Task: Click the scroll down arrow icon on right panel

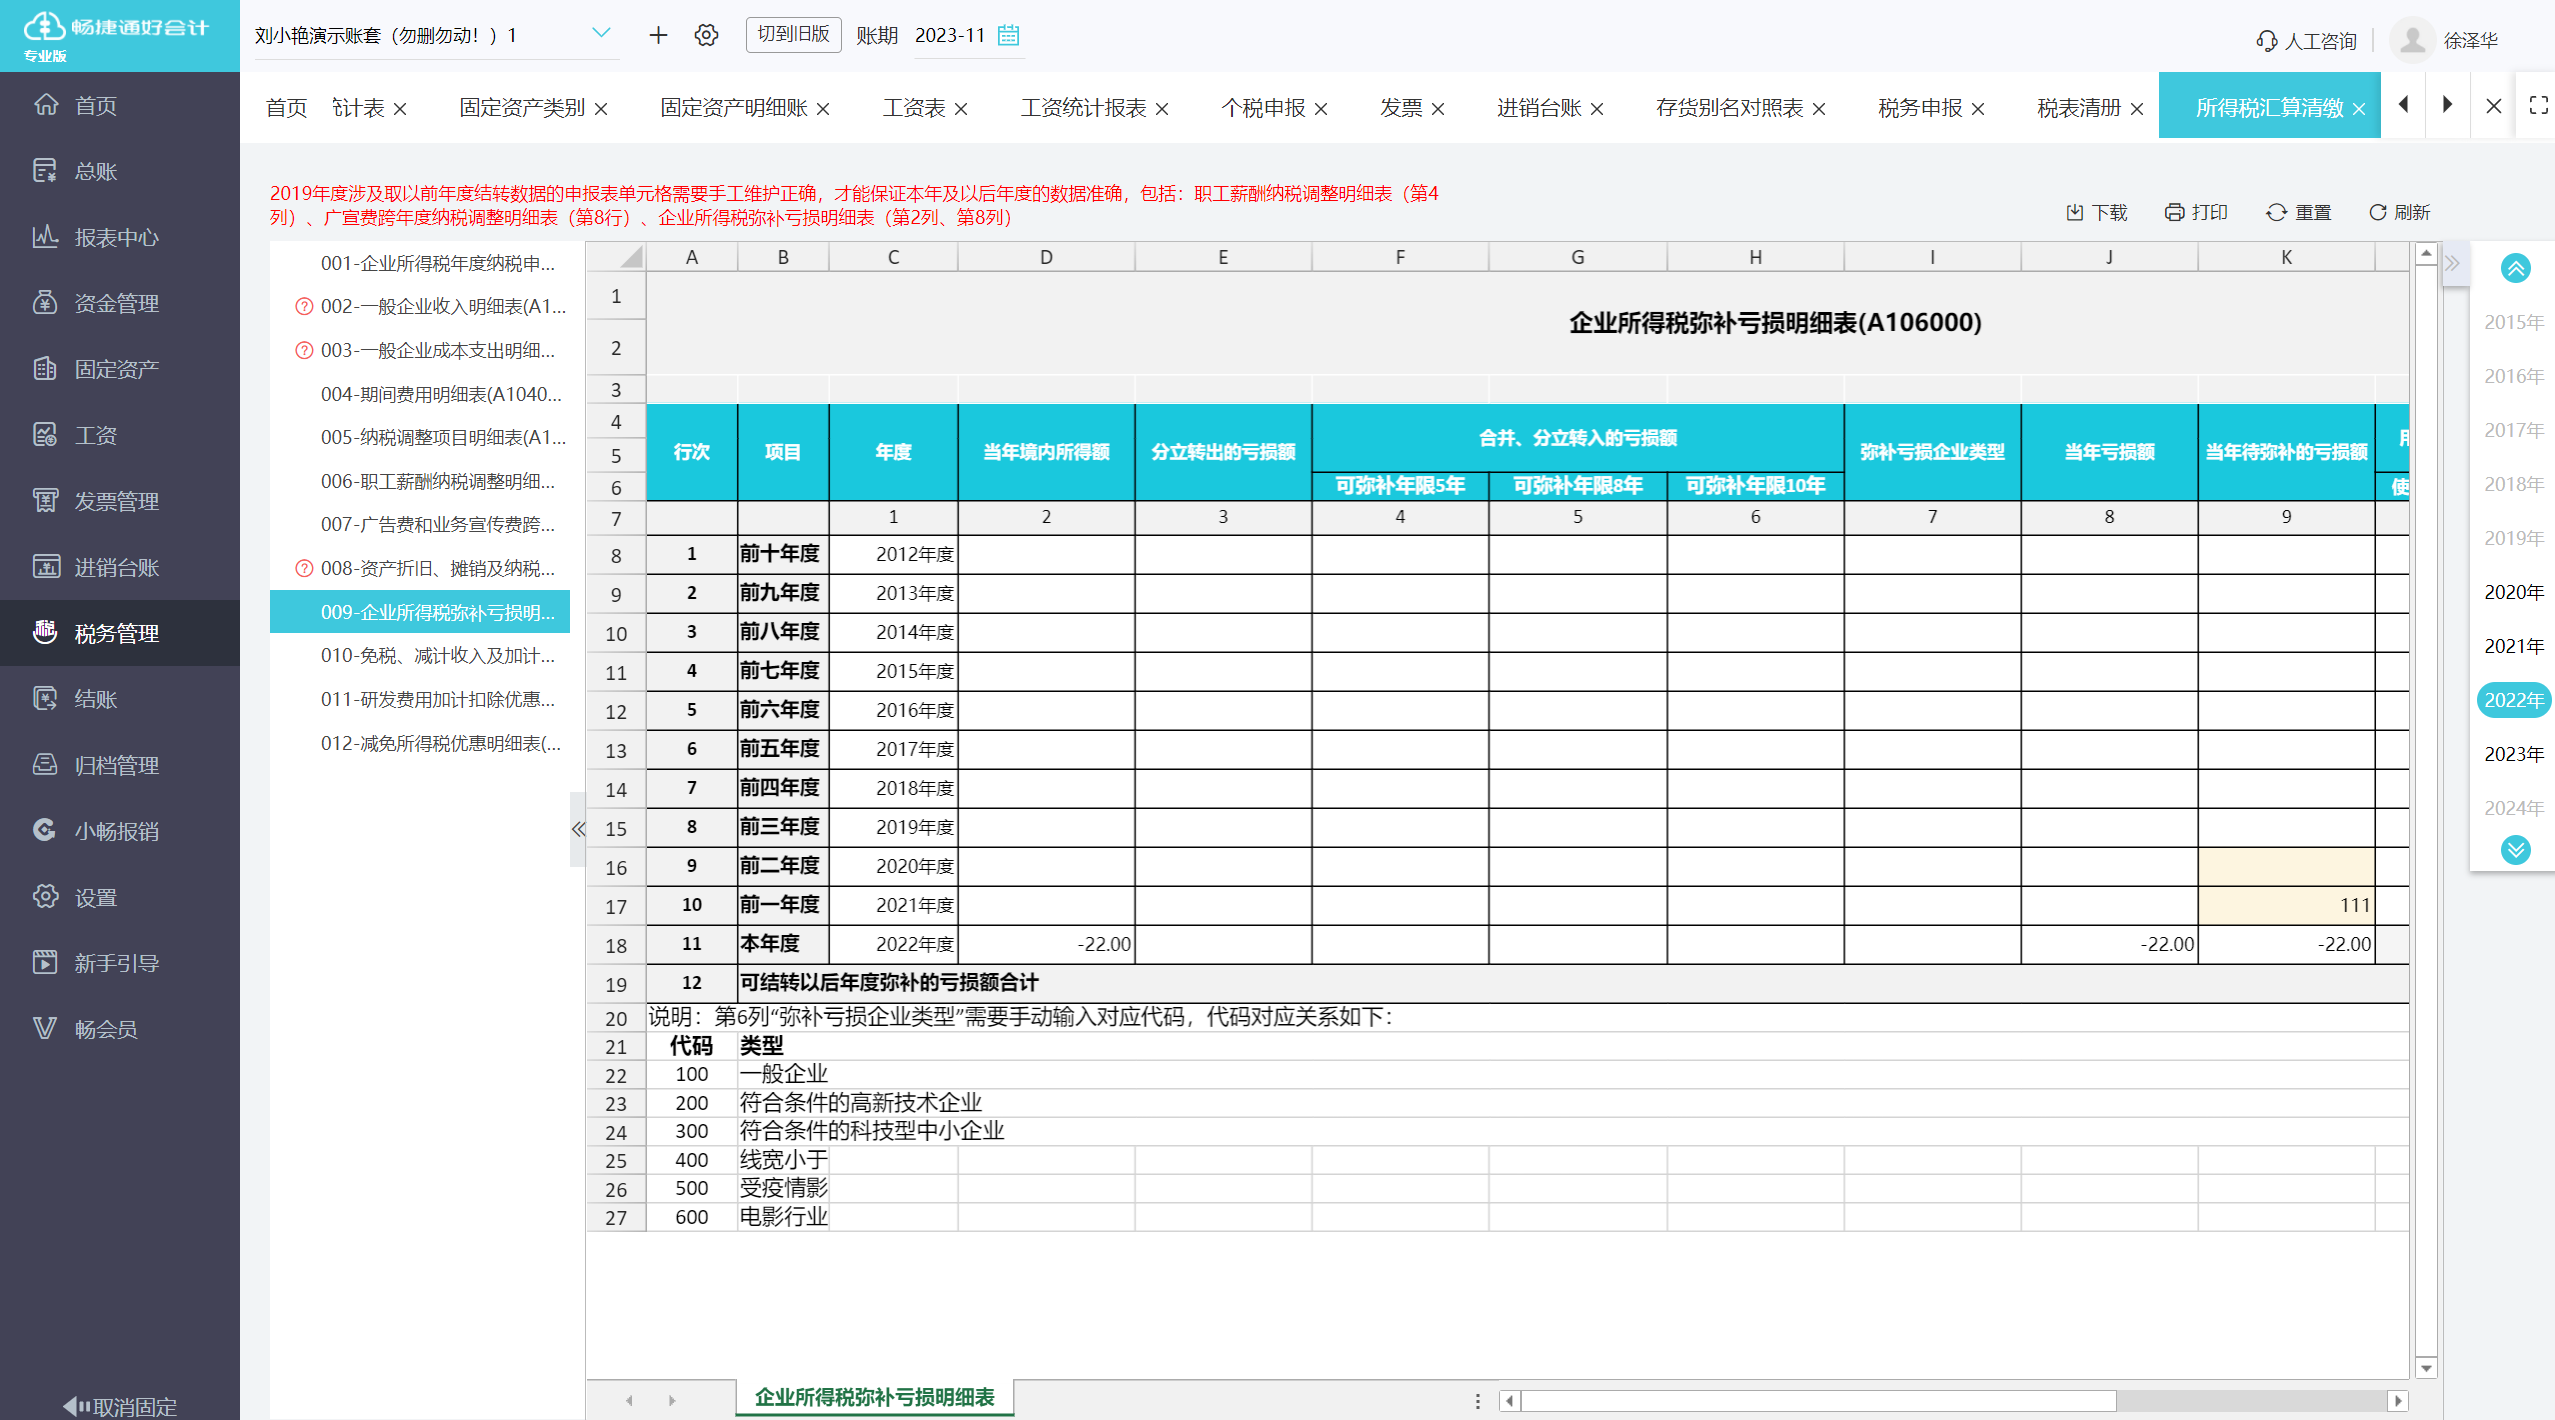Action: (2515, 850)
